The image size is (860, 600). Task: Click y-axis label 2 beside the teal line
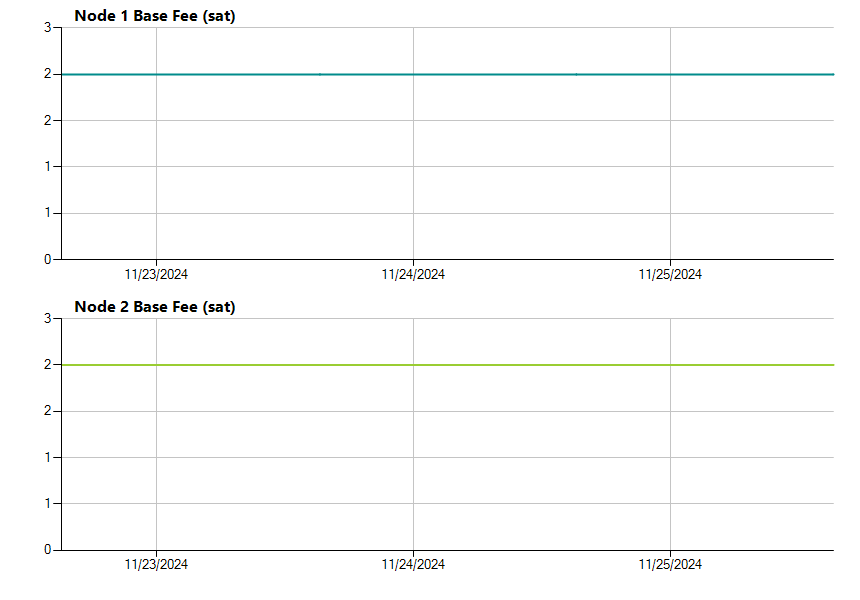[47, 74]
